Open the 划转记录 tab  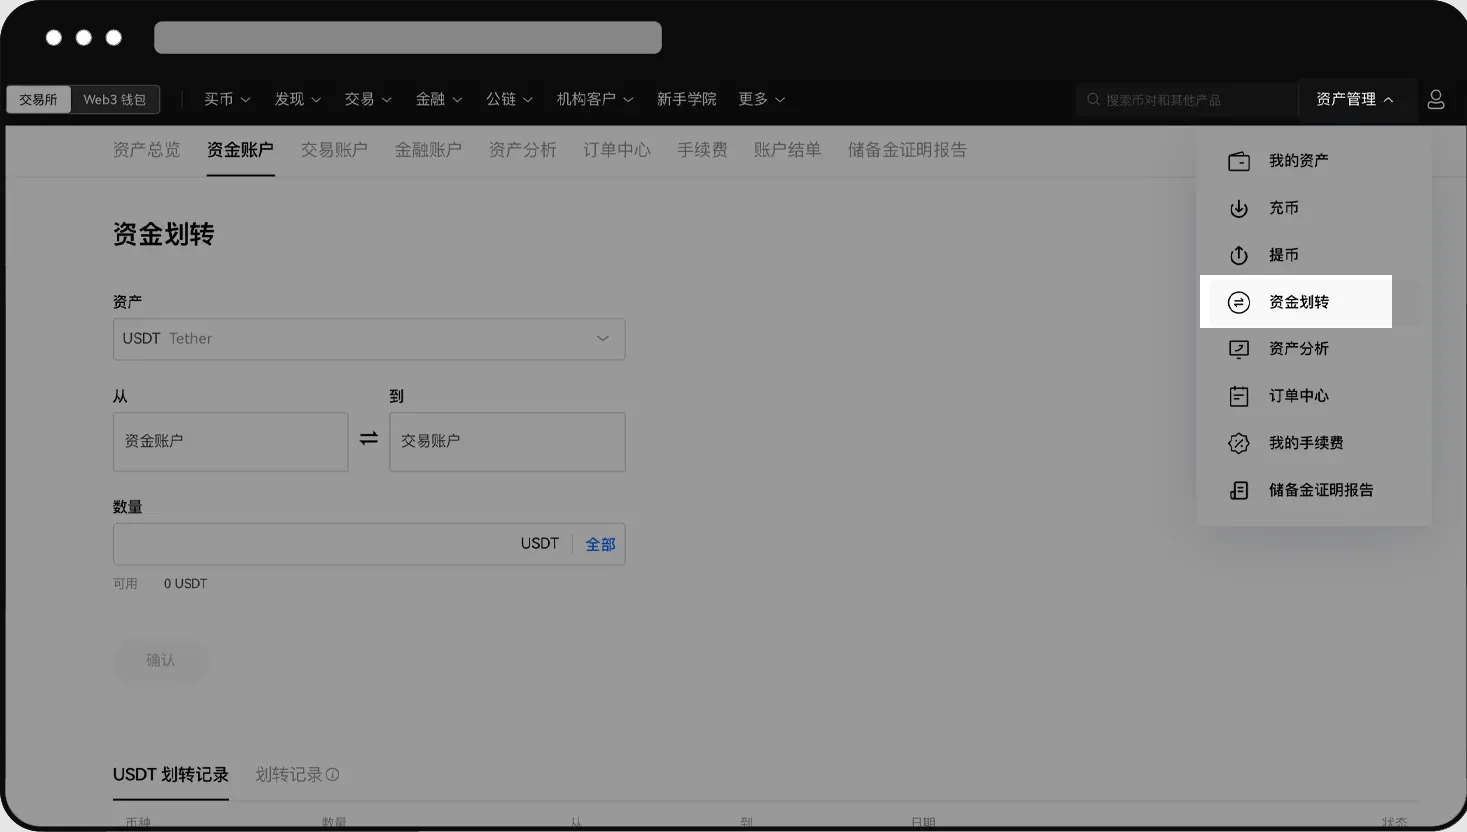pos(289,775)
